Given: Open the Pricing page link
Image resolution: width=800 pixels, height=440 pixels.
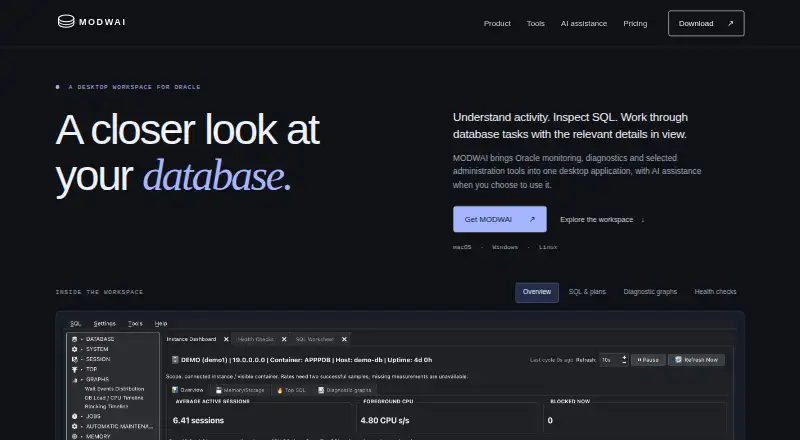Looking at the screenshot, I should click(635, 23).
